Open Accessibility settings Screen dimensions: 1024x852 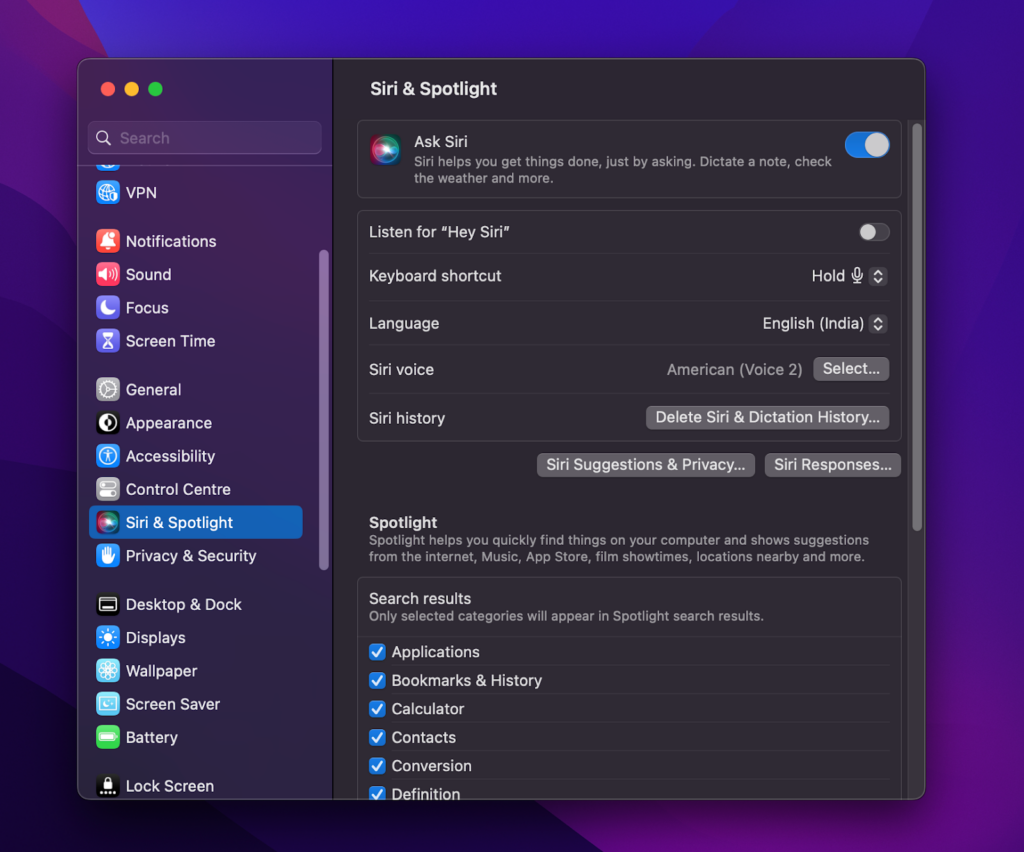[x=196, y=456]
